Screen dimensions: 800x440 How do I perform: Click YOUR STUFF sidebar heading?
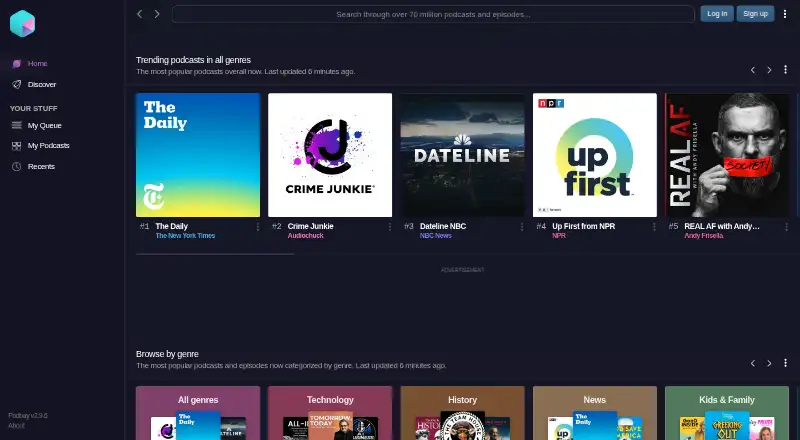[34, 108]
